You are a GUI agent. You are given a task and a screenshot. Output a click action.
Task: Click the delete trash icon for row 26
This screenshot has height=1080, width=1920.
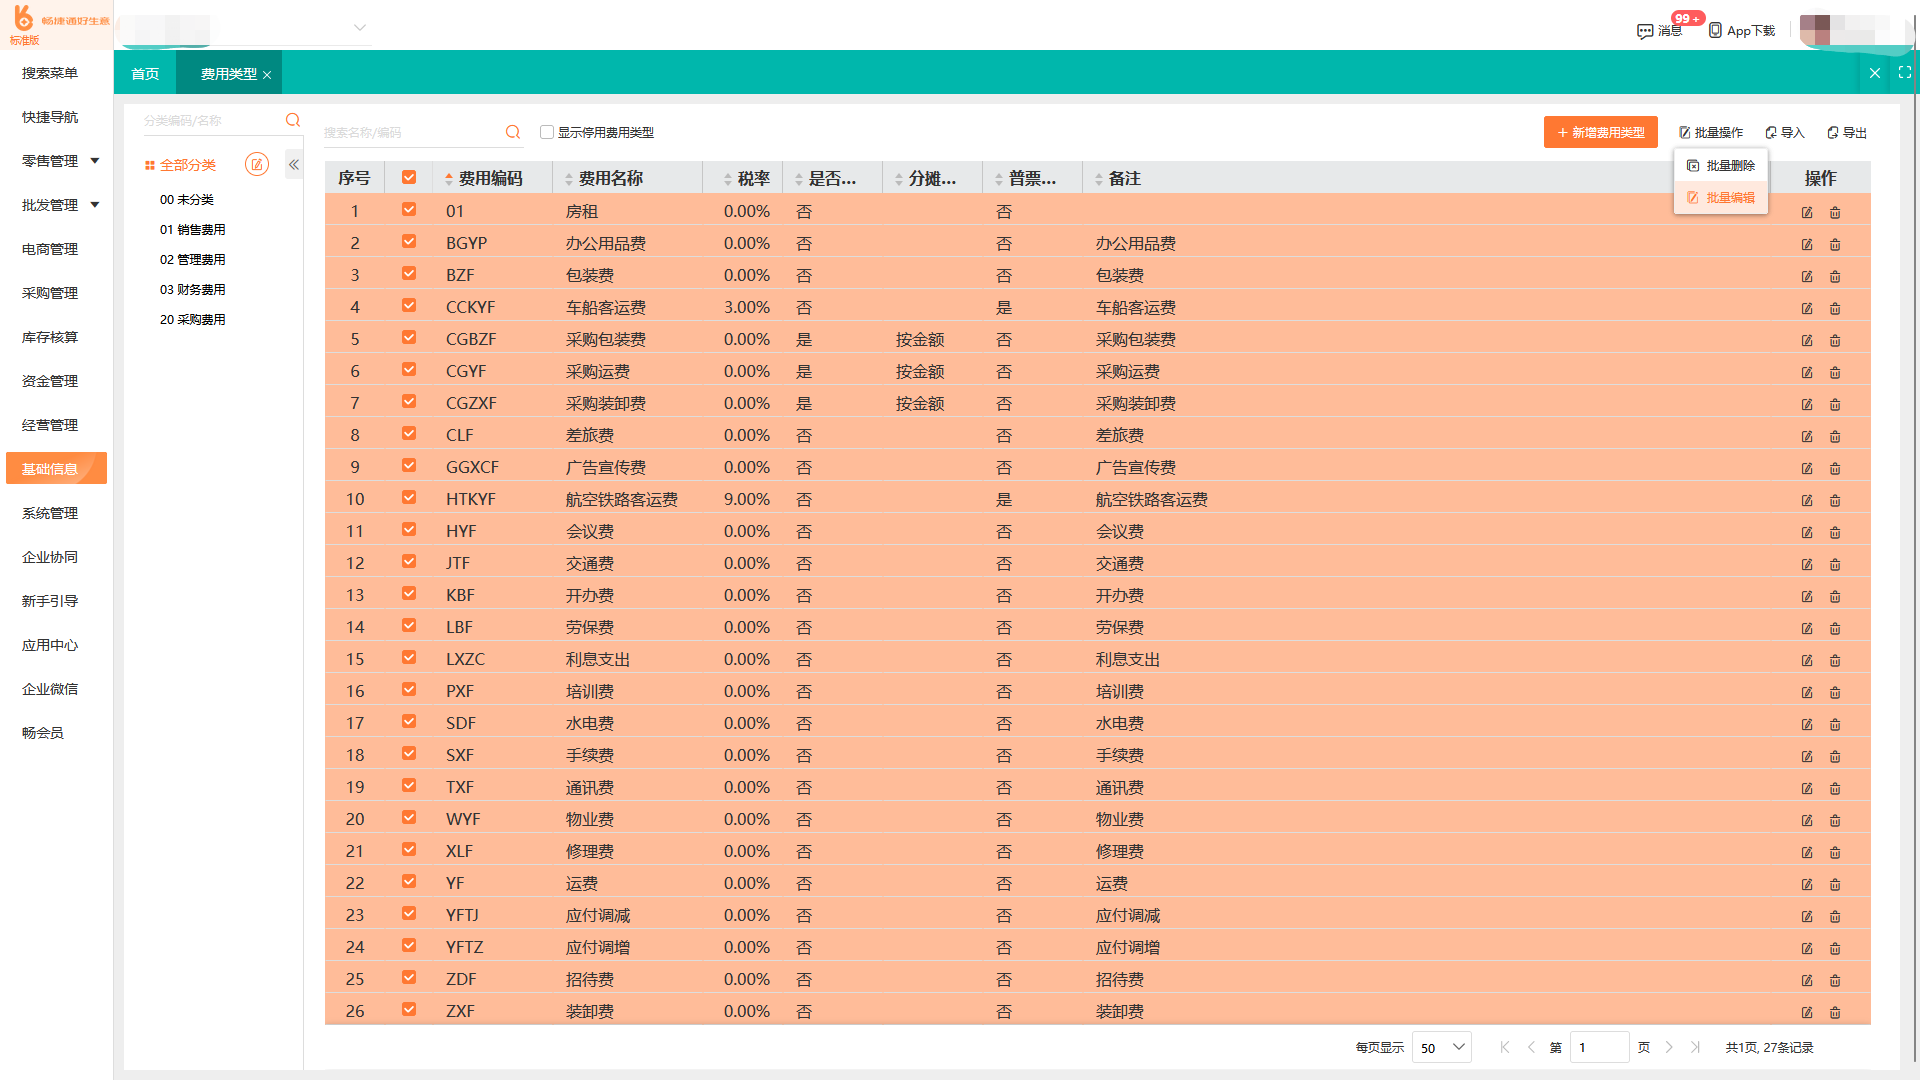[x=1836, y=1010]
